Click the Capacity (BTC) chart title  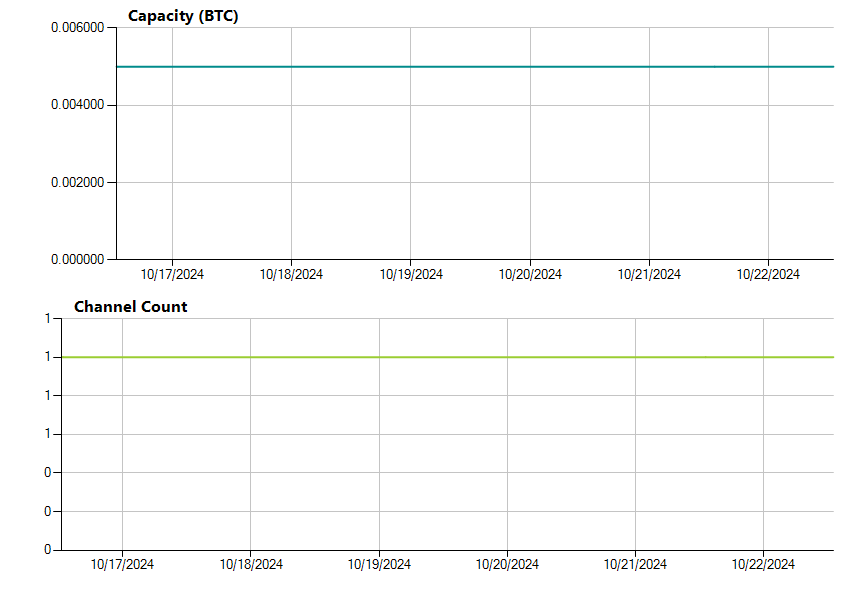(x=183, y=16)
